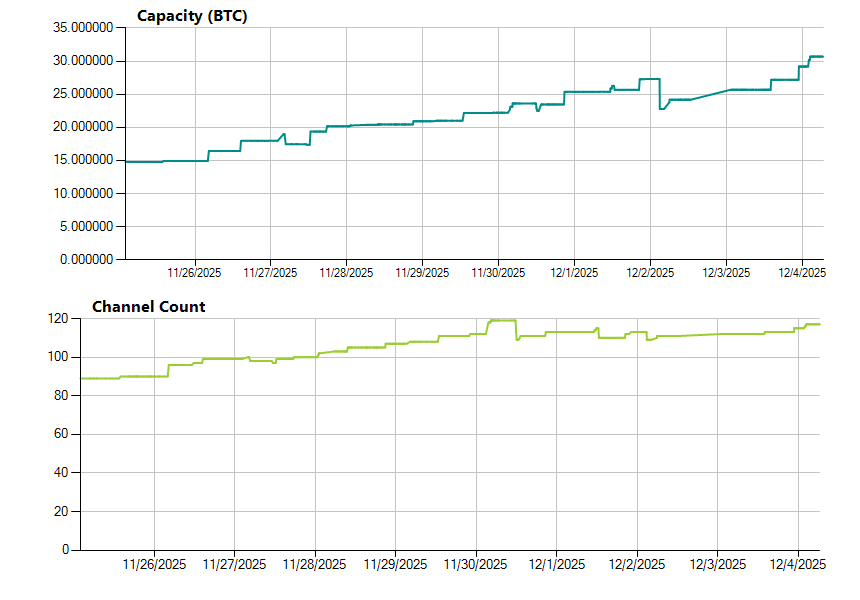The height and width of the screenshot is (600, 860).
Task: Click the right end of the teal capacity line
Action: click(x=822, y=57)
